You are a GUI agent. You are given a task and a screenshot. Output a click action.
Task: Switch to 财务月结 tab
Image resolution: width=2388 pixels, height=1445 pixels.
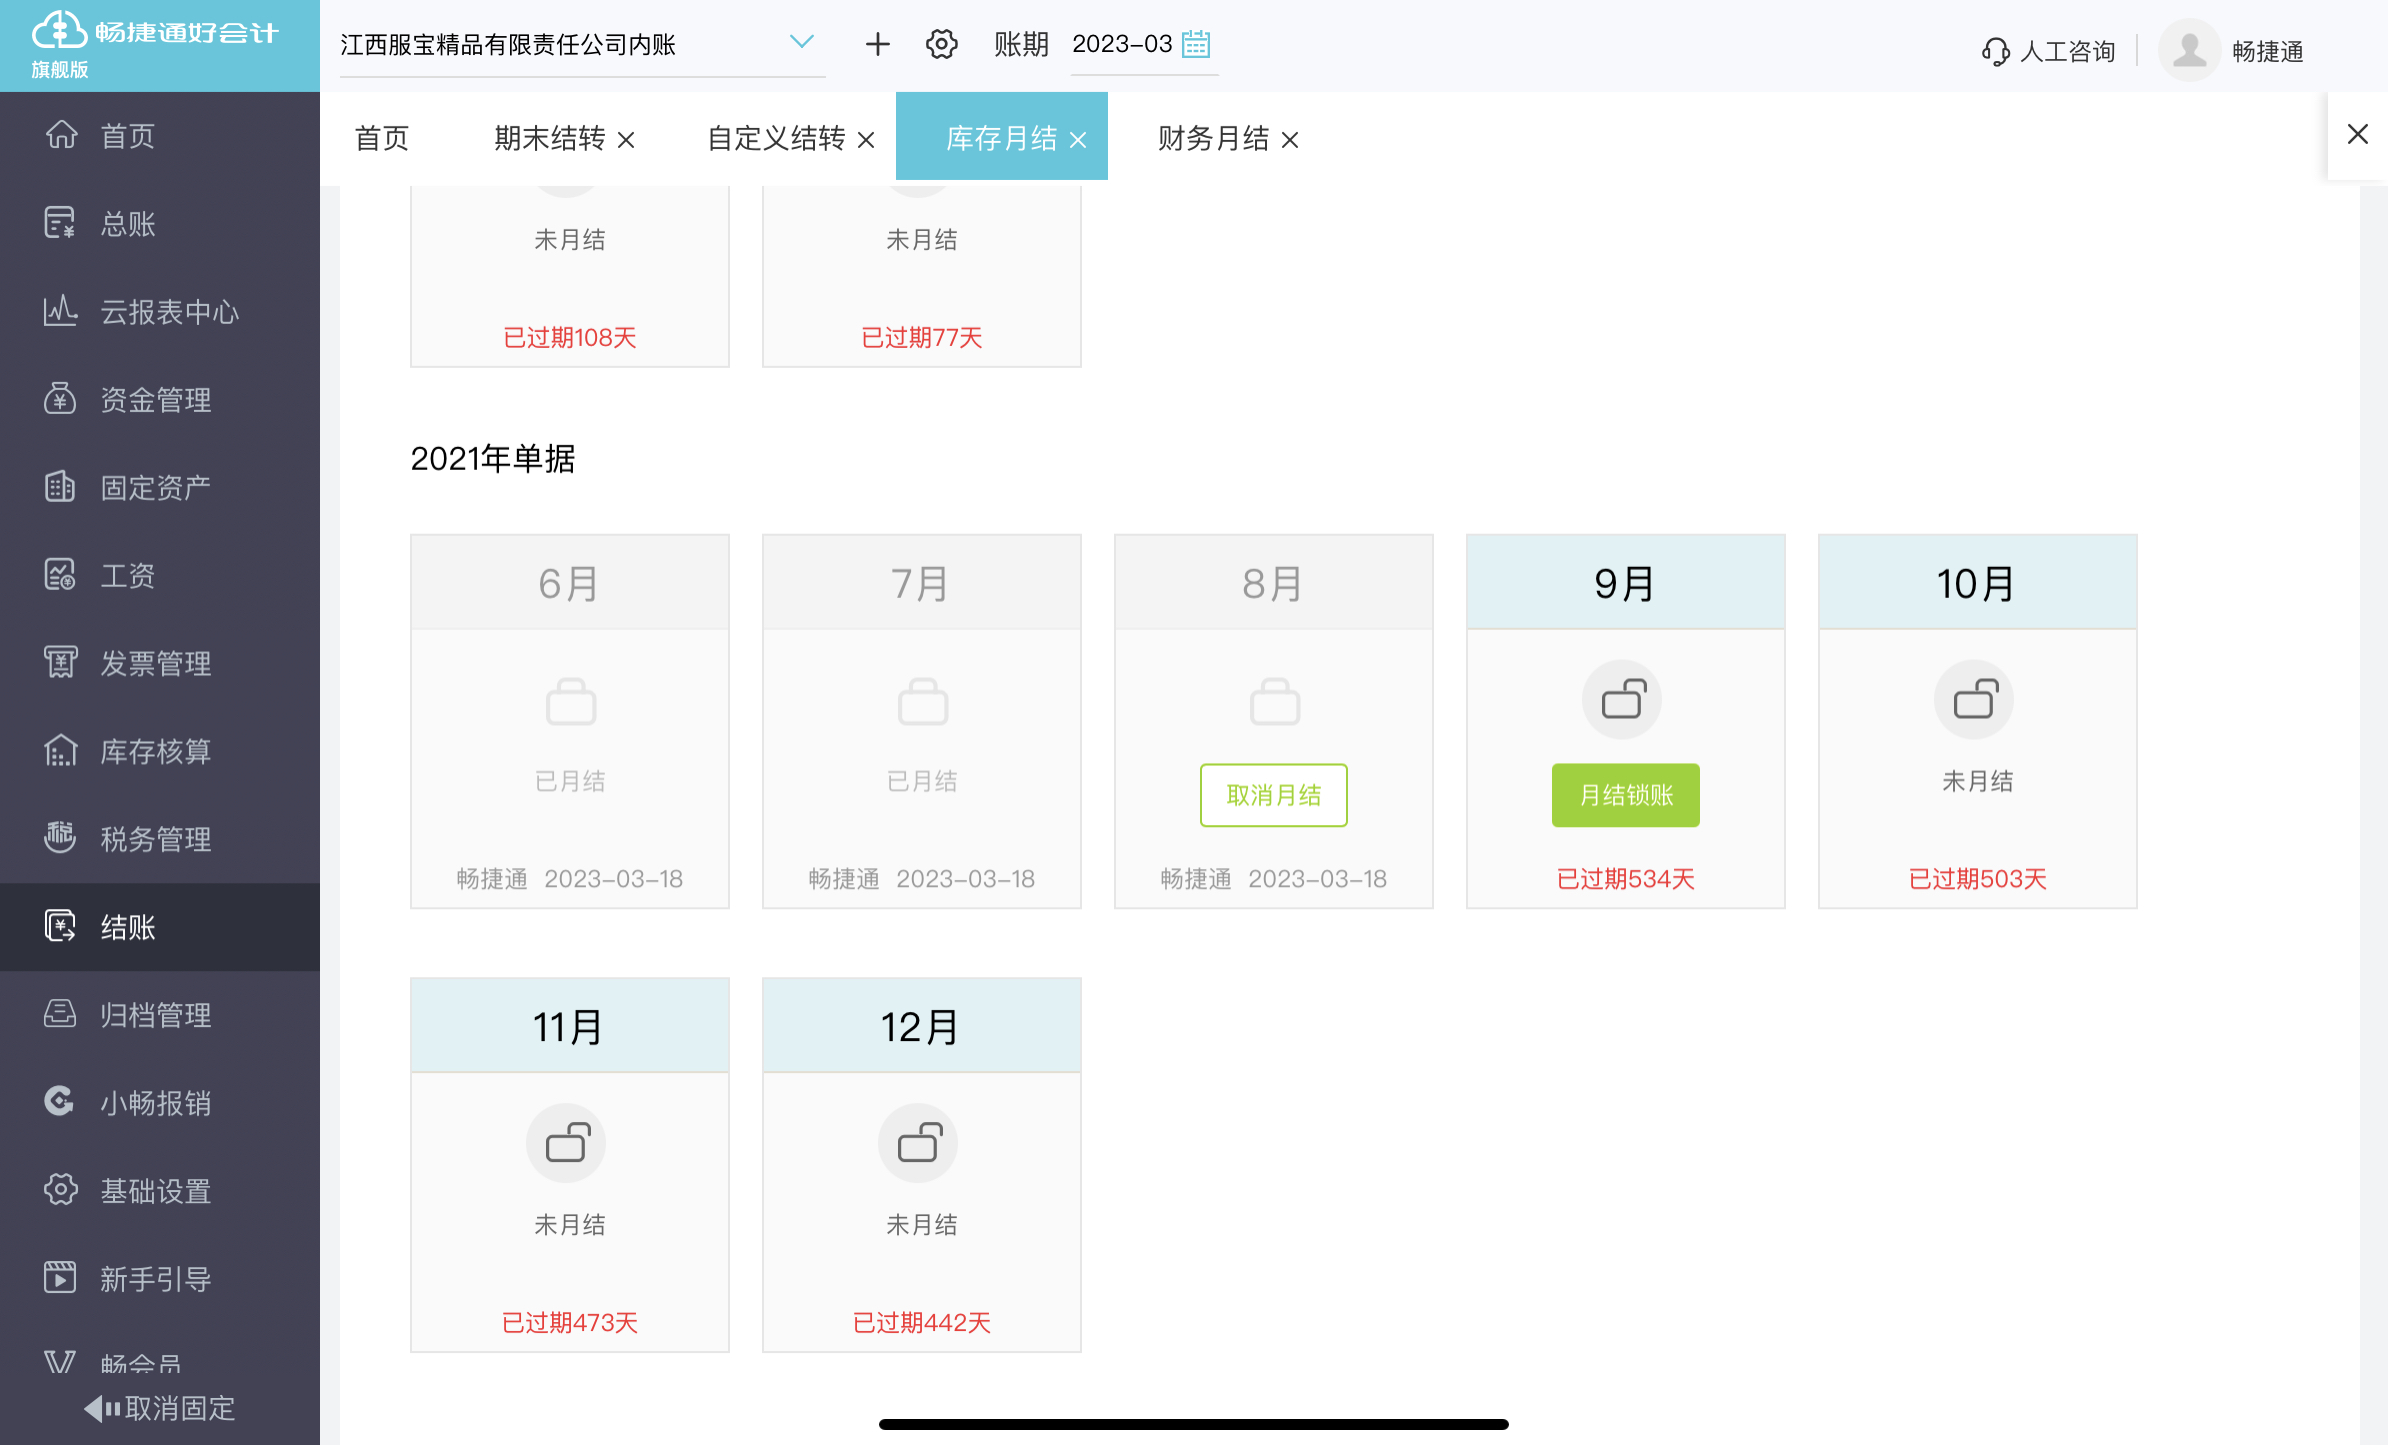click(x=1211, y=138)
